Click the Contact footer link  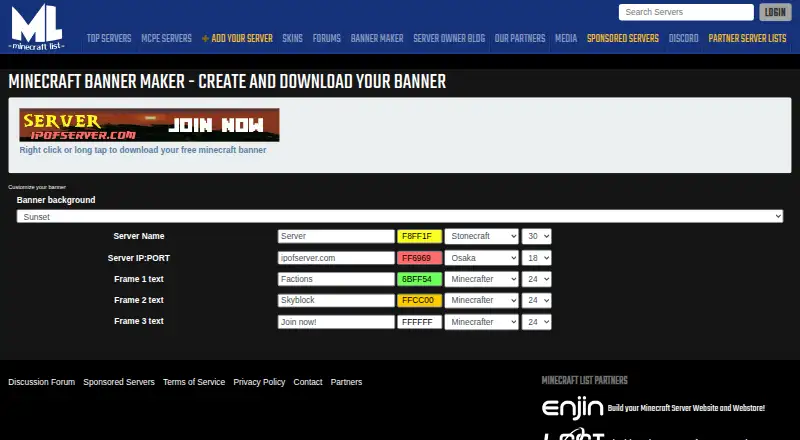pyautogui.click(x=308, y=382)
